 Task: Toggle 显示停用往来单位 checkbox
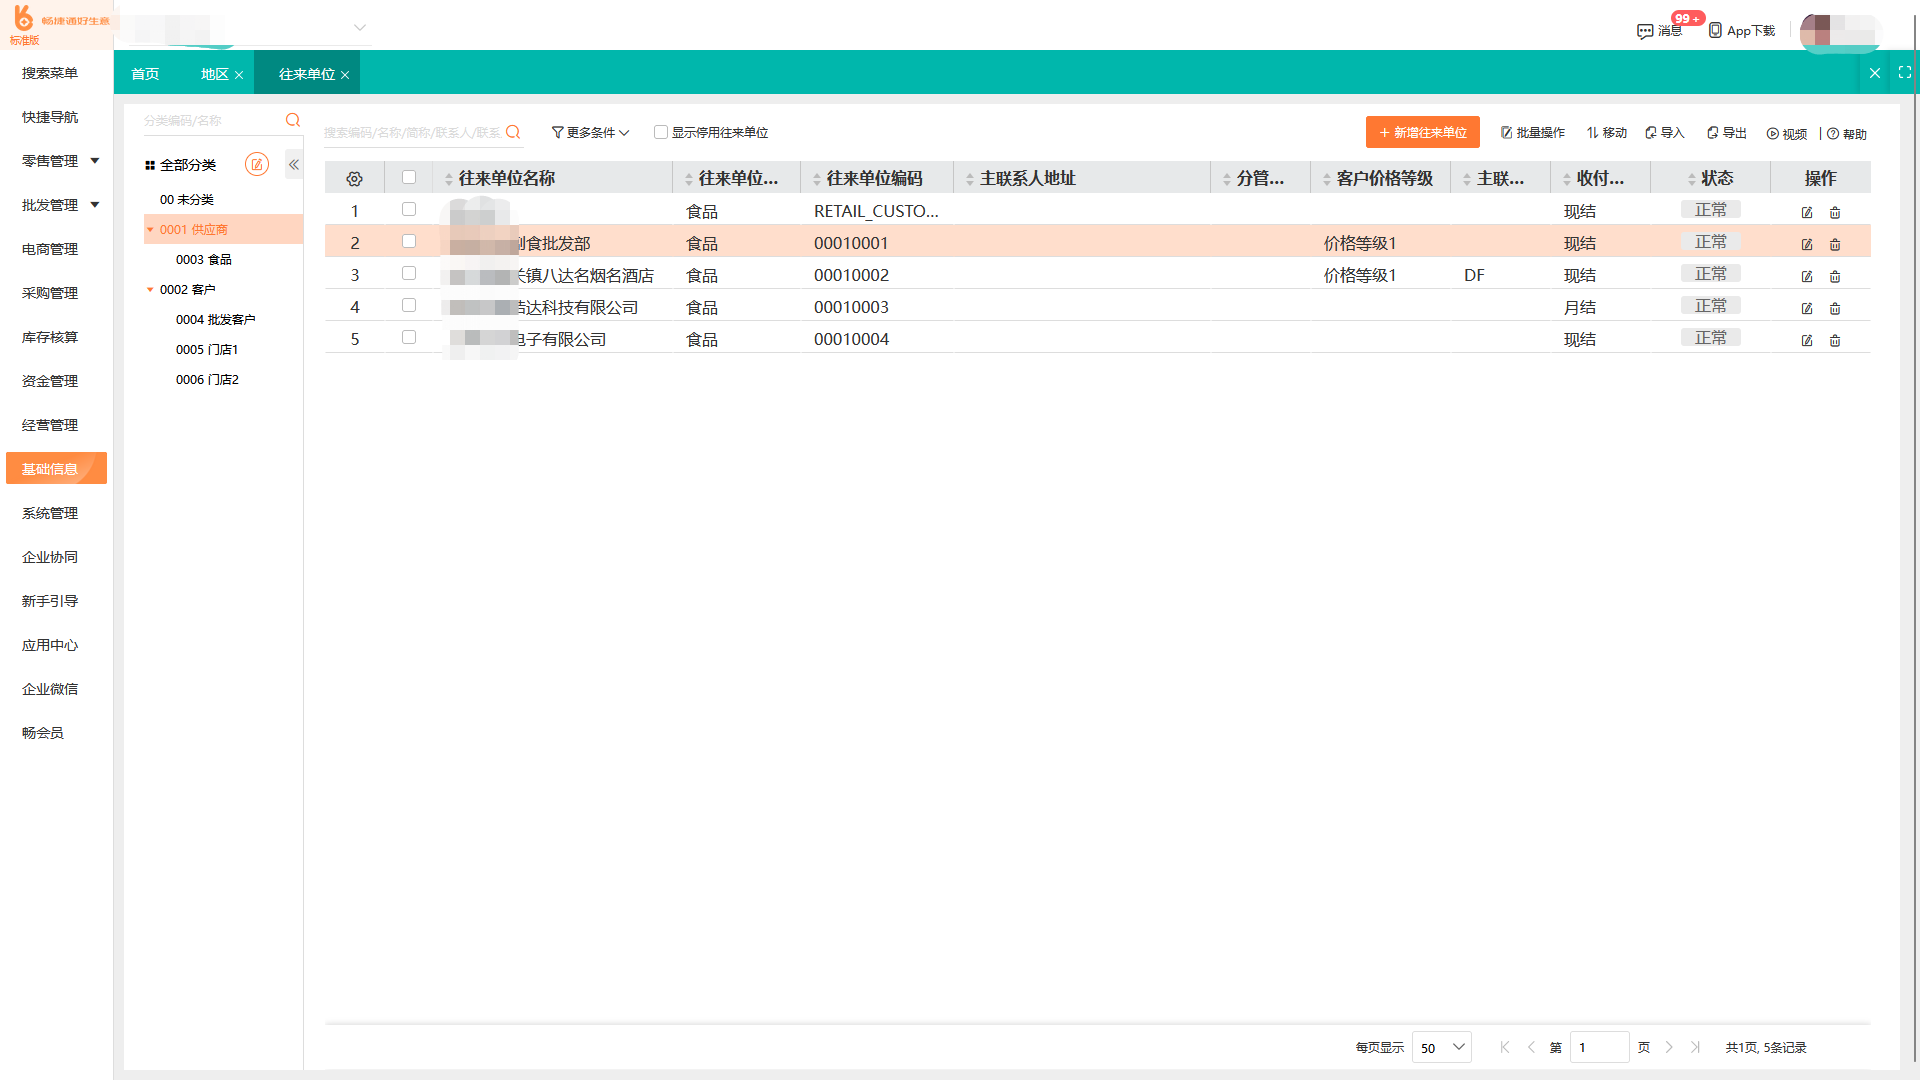(x=661, y=132)
